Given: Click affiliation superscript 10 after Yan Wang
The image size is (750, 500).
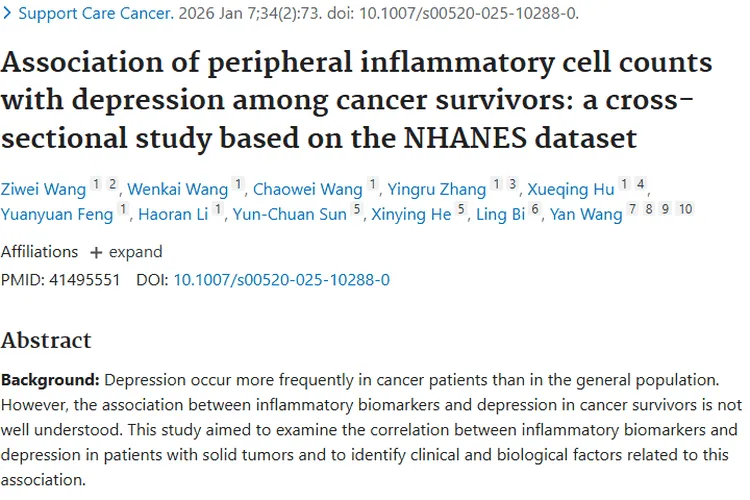Looking at the screenshot, I should (x=685, y=209).
